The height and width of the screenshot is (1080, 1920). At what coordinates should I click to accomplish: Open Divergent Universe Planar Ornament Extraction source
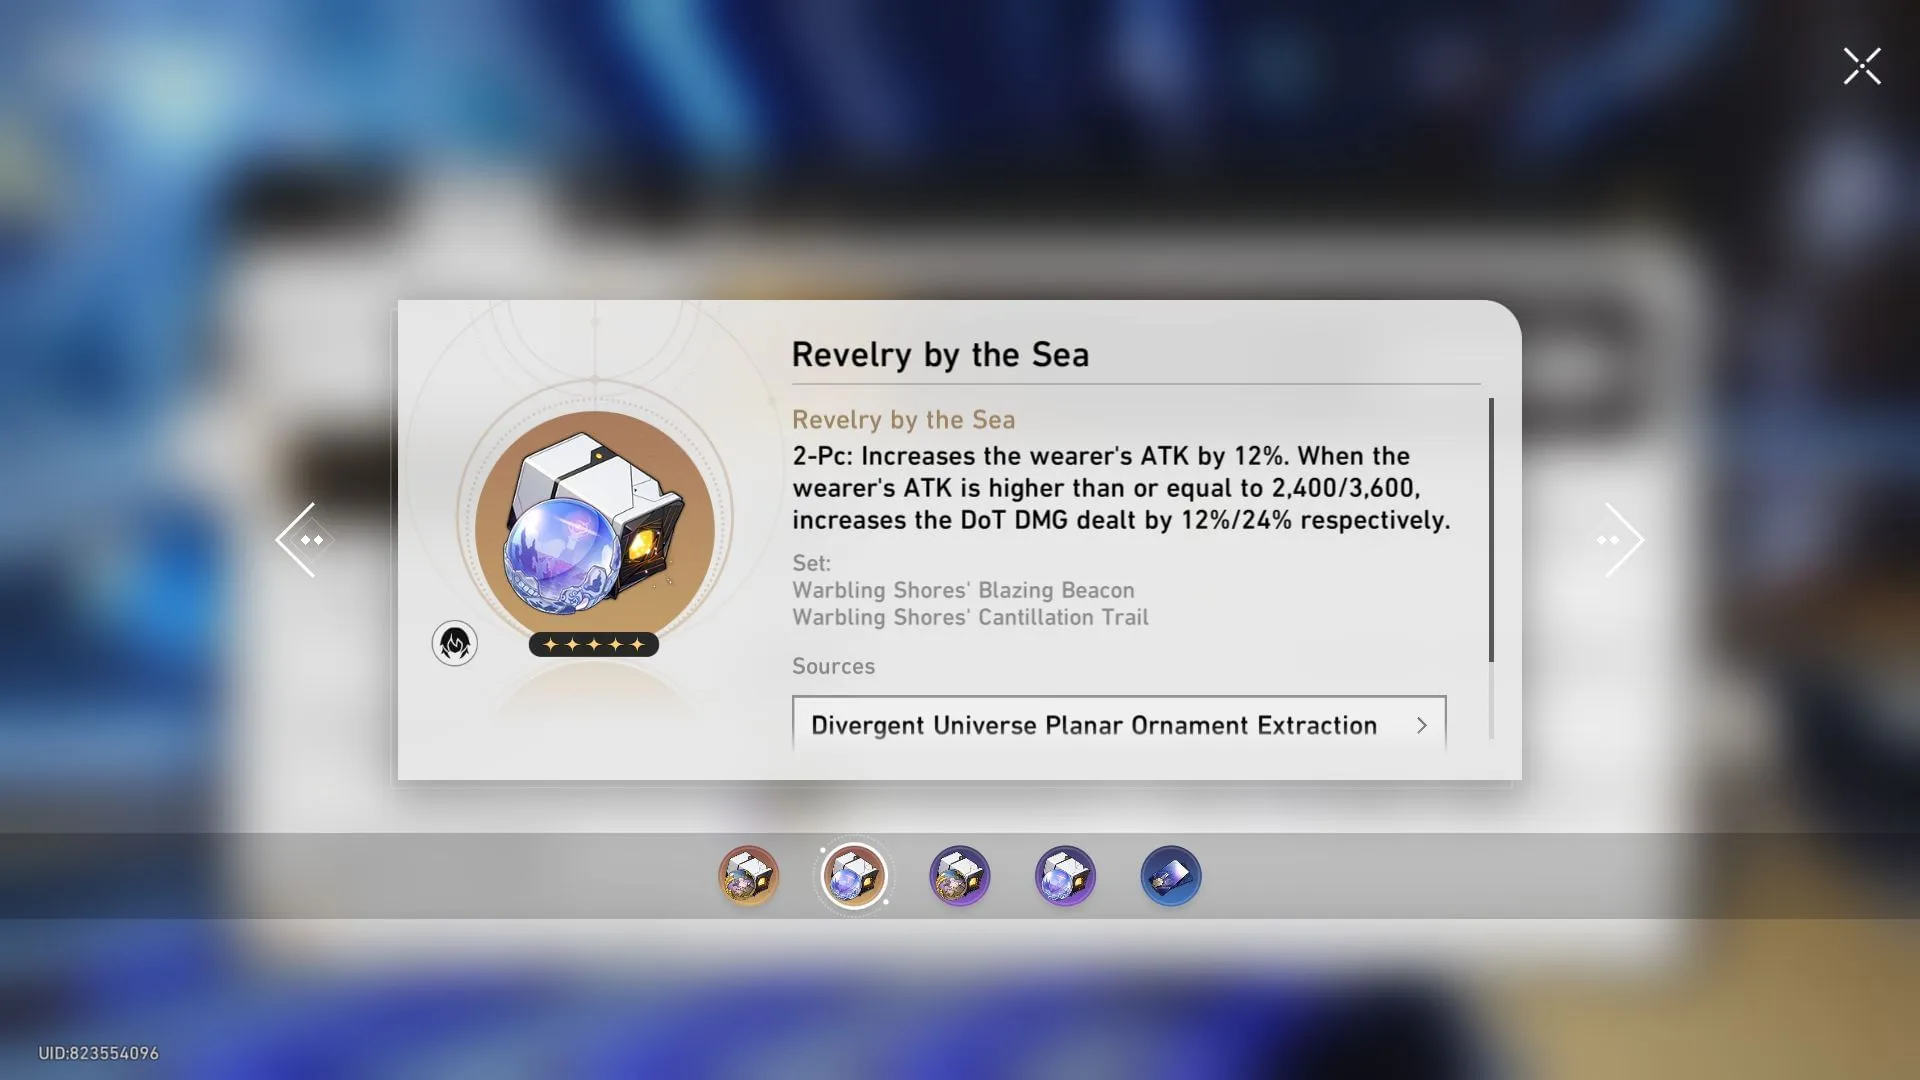pos(1119,724)
